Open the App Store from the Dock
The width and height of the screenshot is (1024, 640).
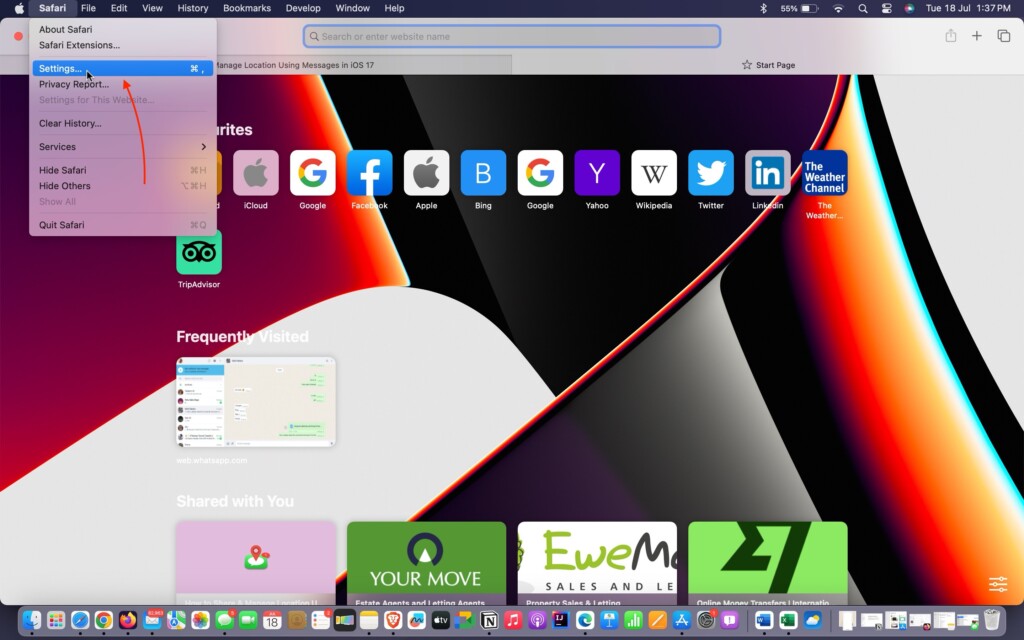pos(681,620)
